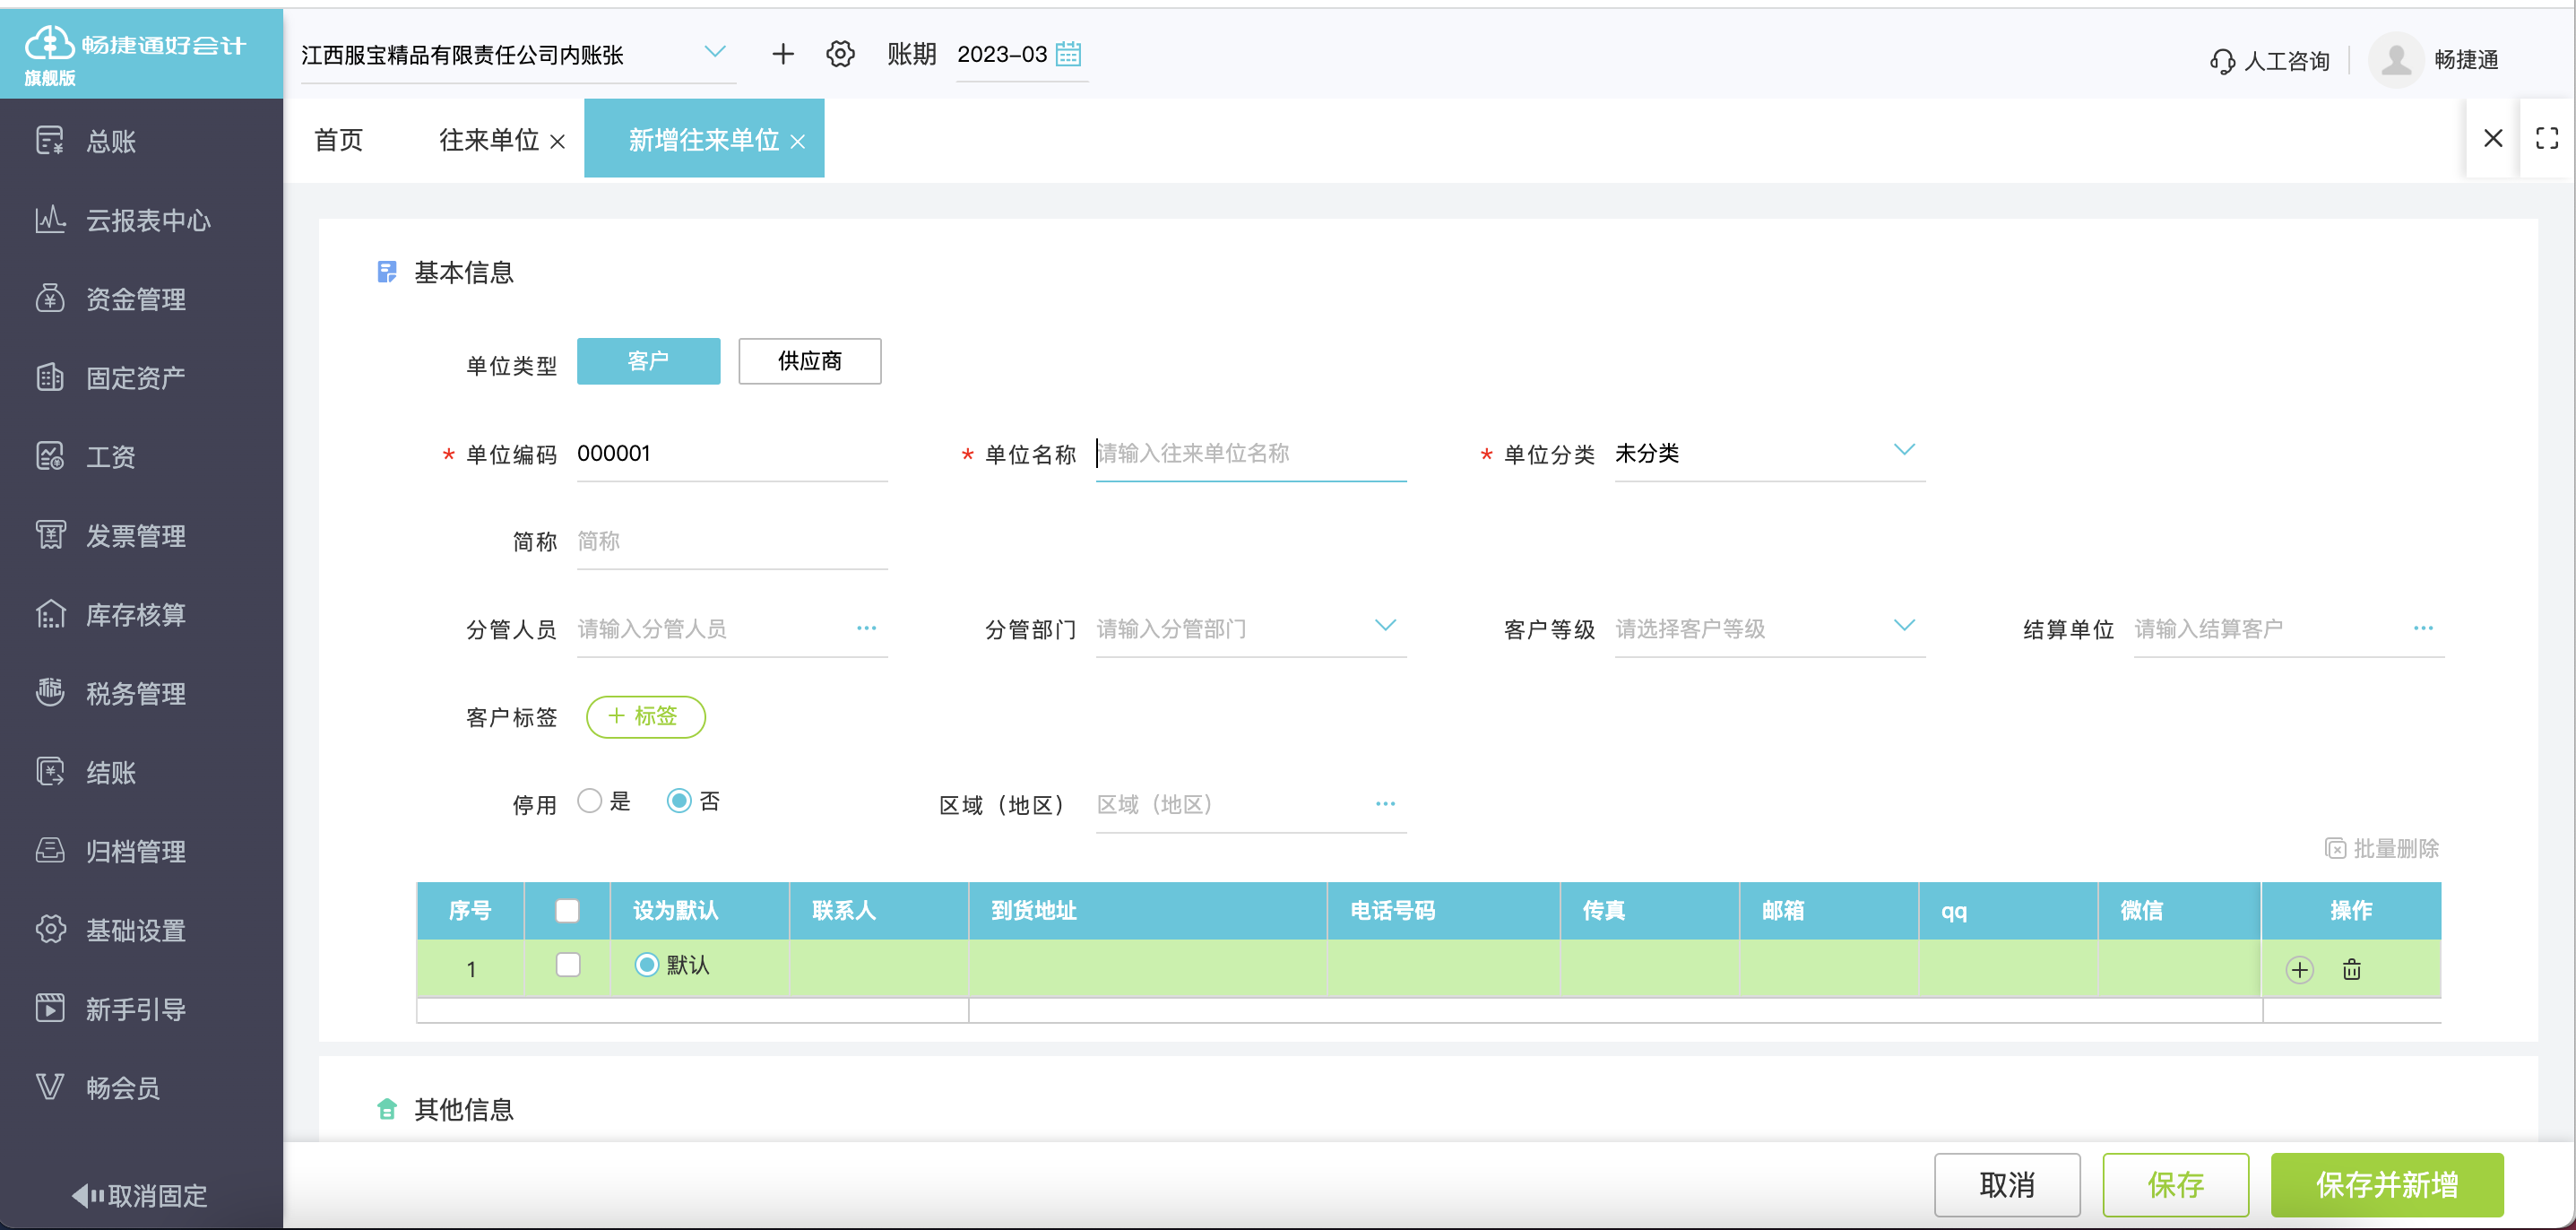2576x1230 pixels.
Task: Select 供应商 unit type radio button
Action: (x=810, y=361)
